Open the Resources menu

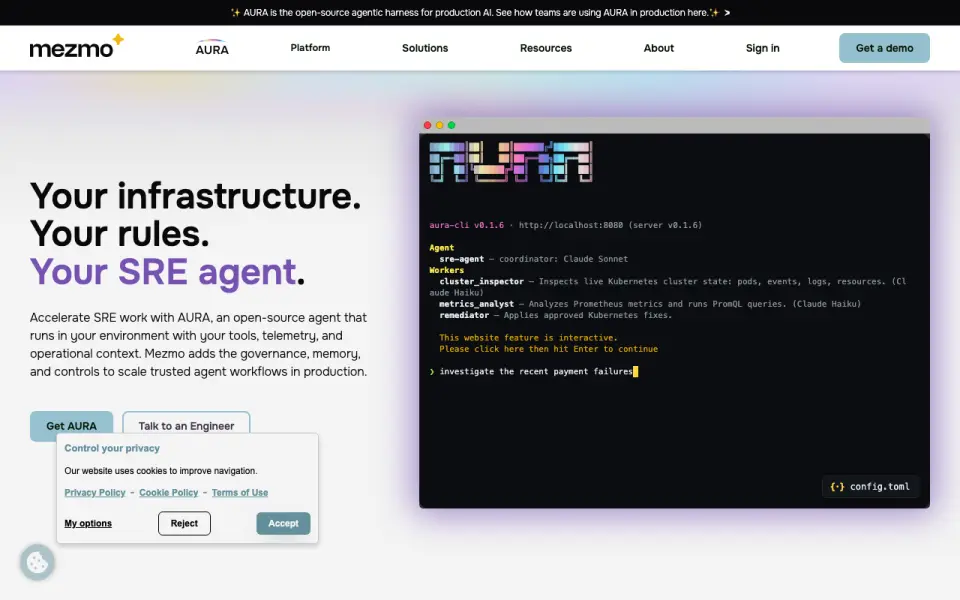pyautogui.click(x=546, y=48)
